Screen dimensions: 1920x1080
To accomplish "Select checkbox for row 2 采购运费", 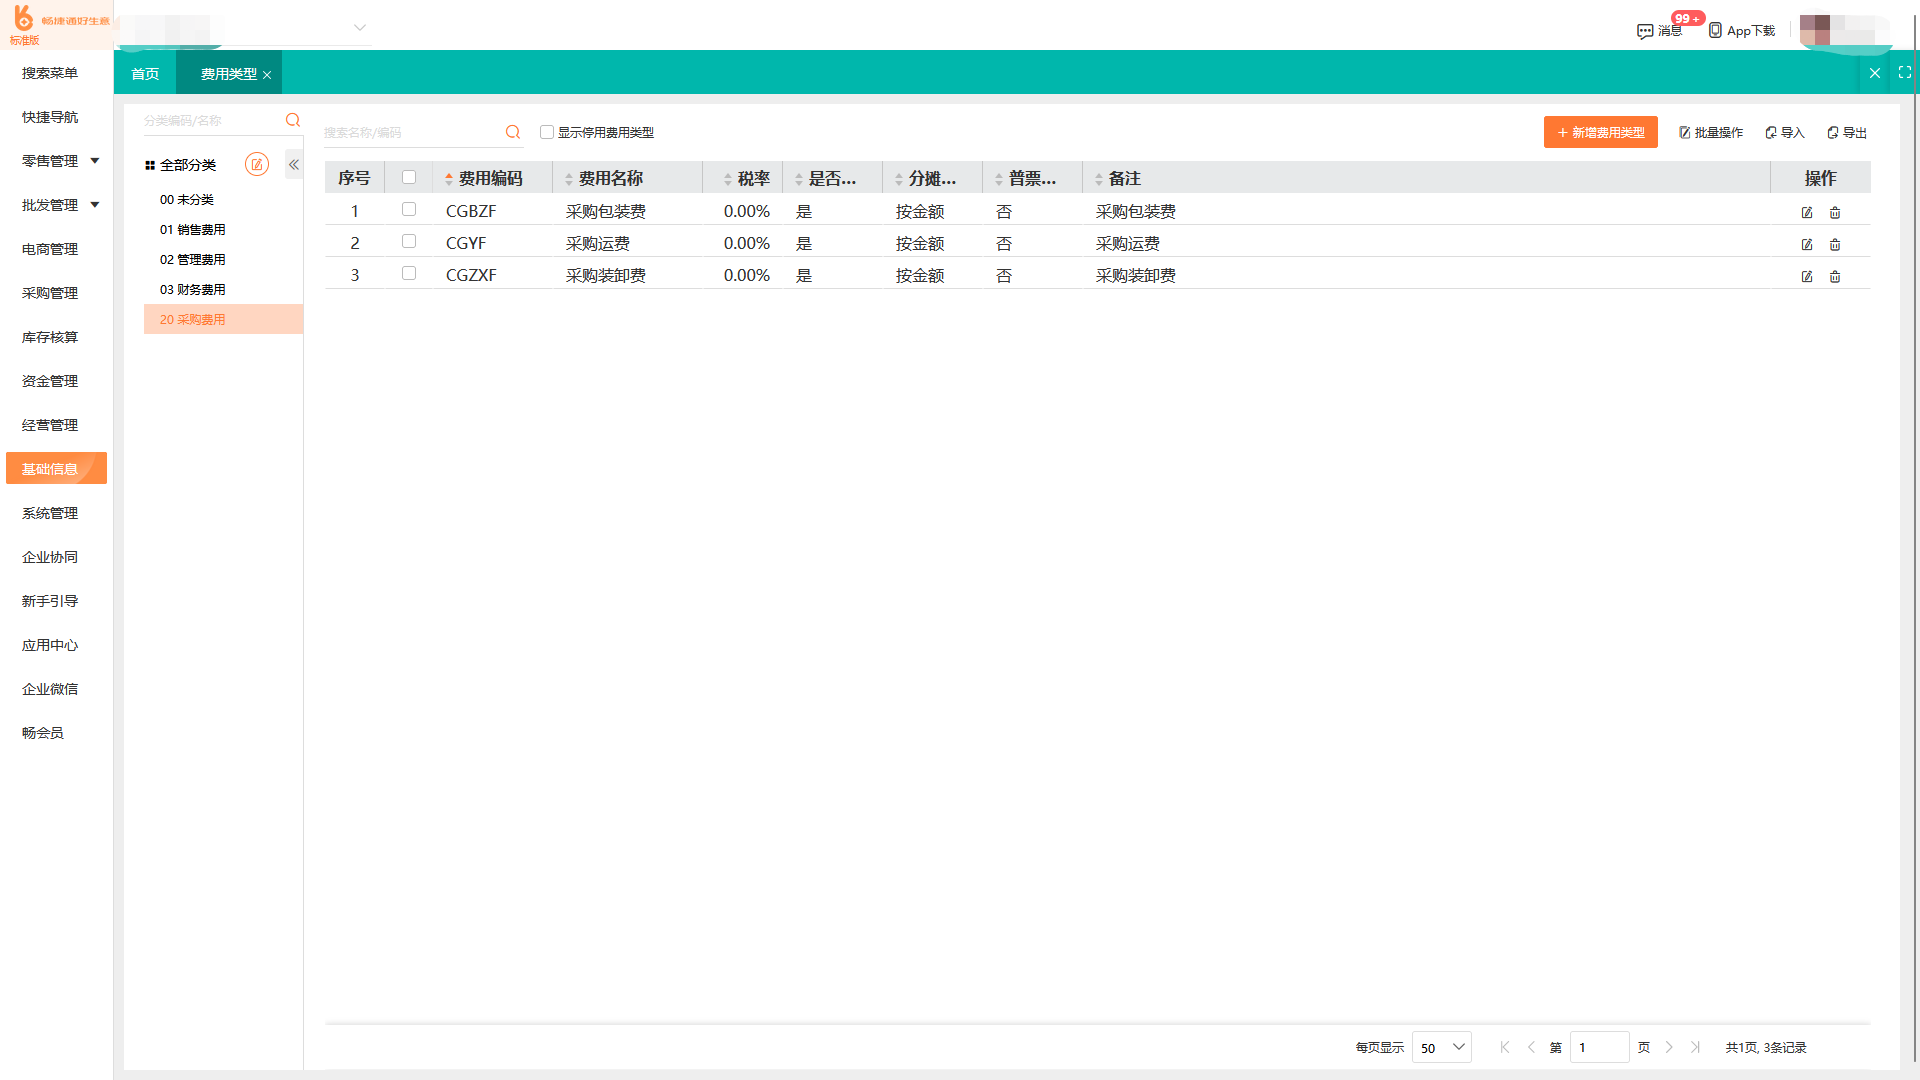I will tap(407, 243).
